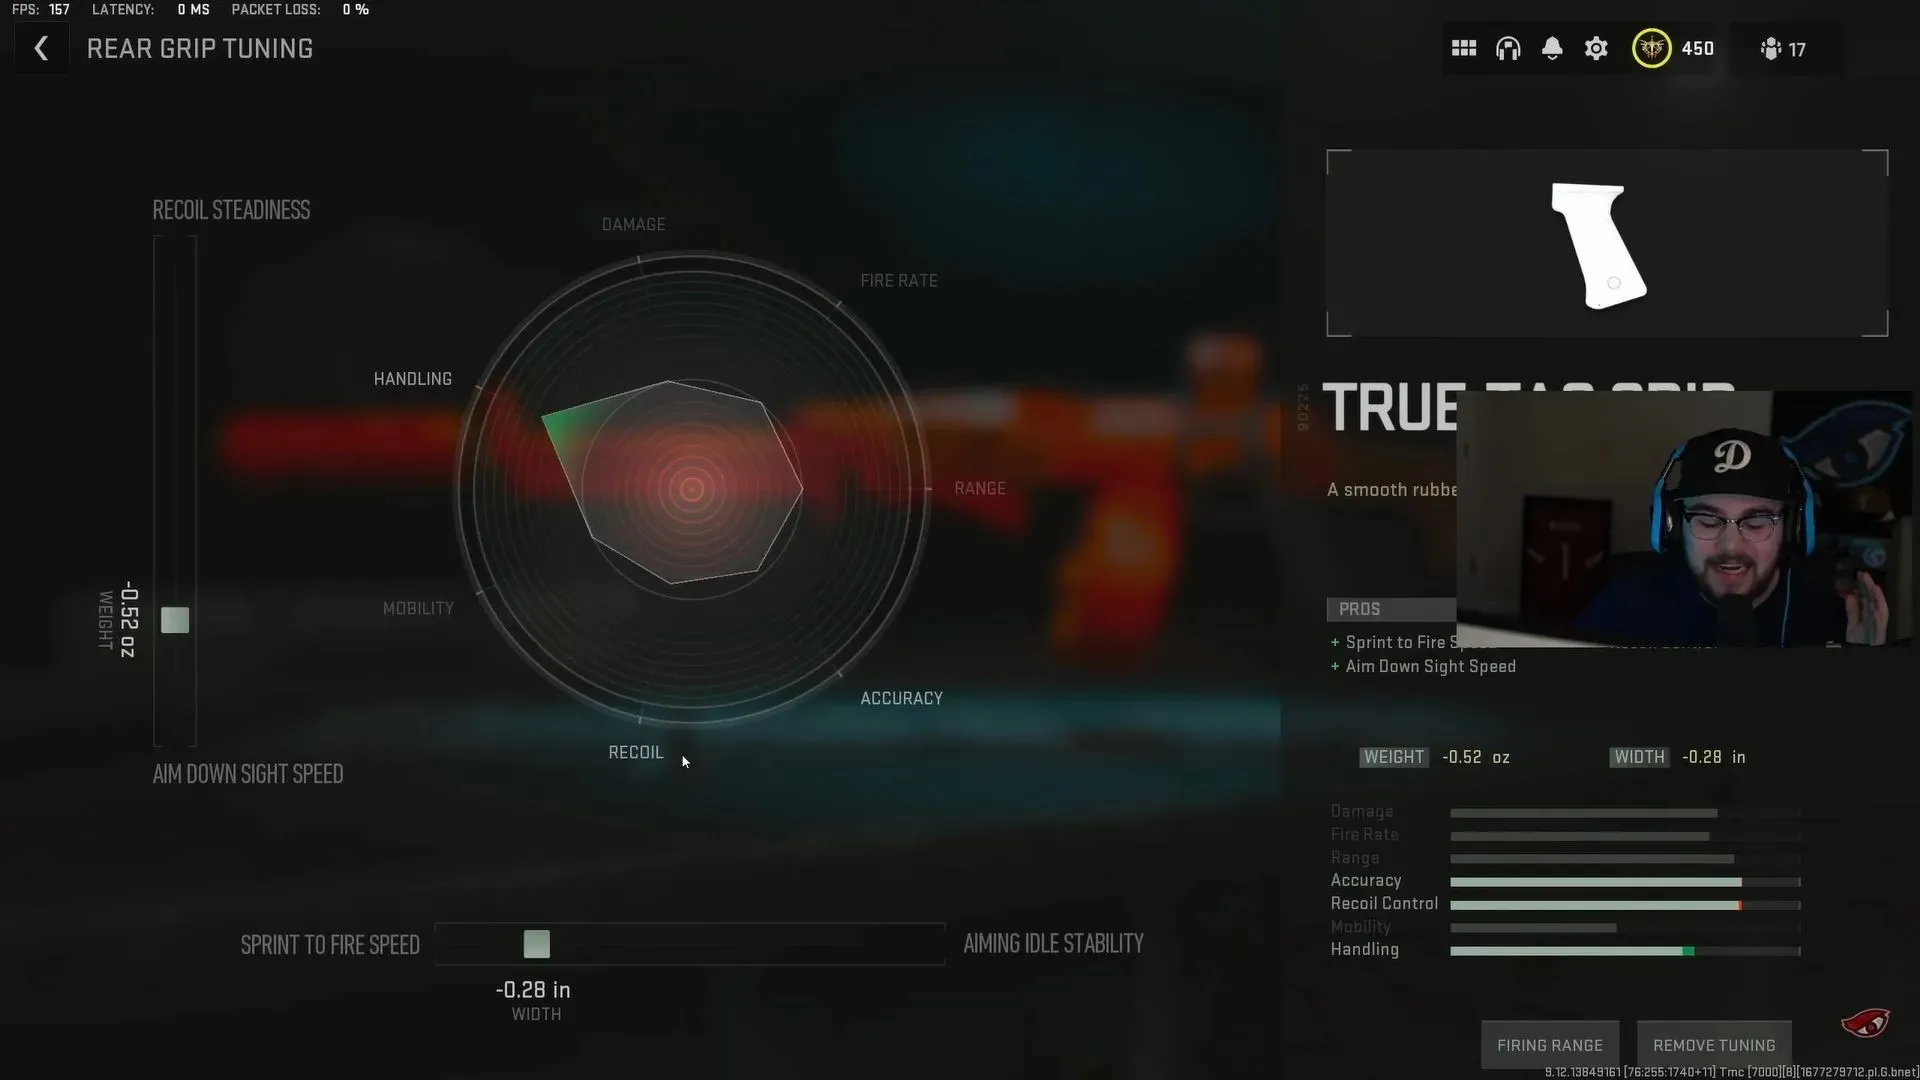Image resolution: width=1920 pixels, height=1080 pixels.
Task: Click the back arrow navigation icon
Action: (x=41, y=49)
